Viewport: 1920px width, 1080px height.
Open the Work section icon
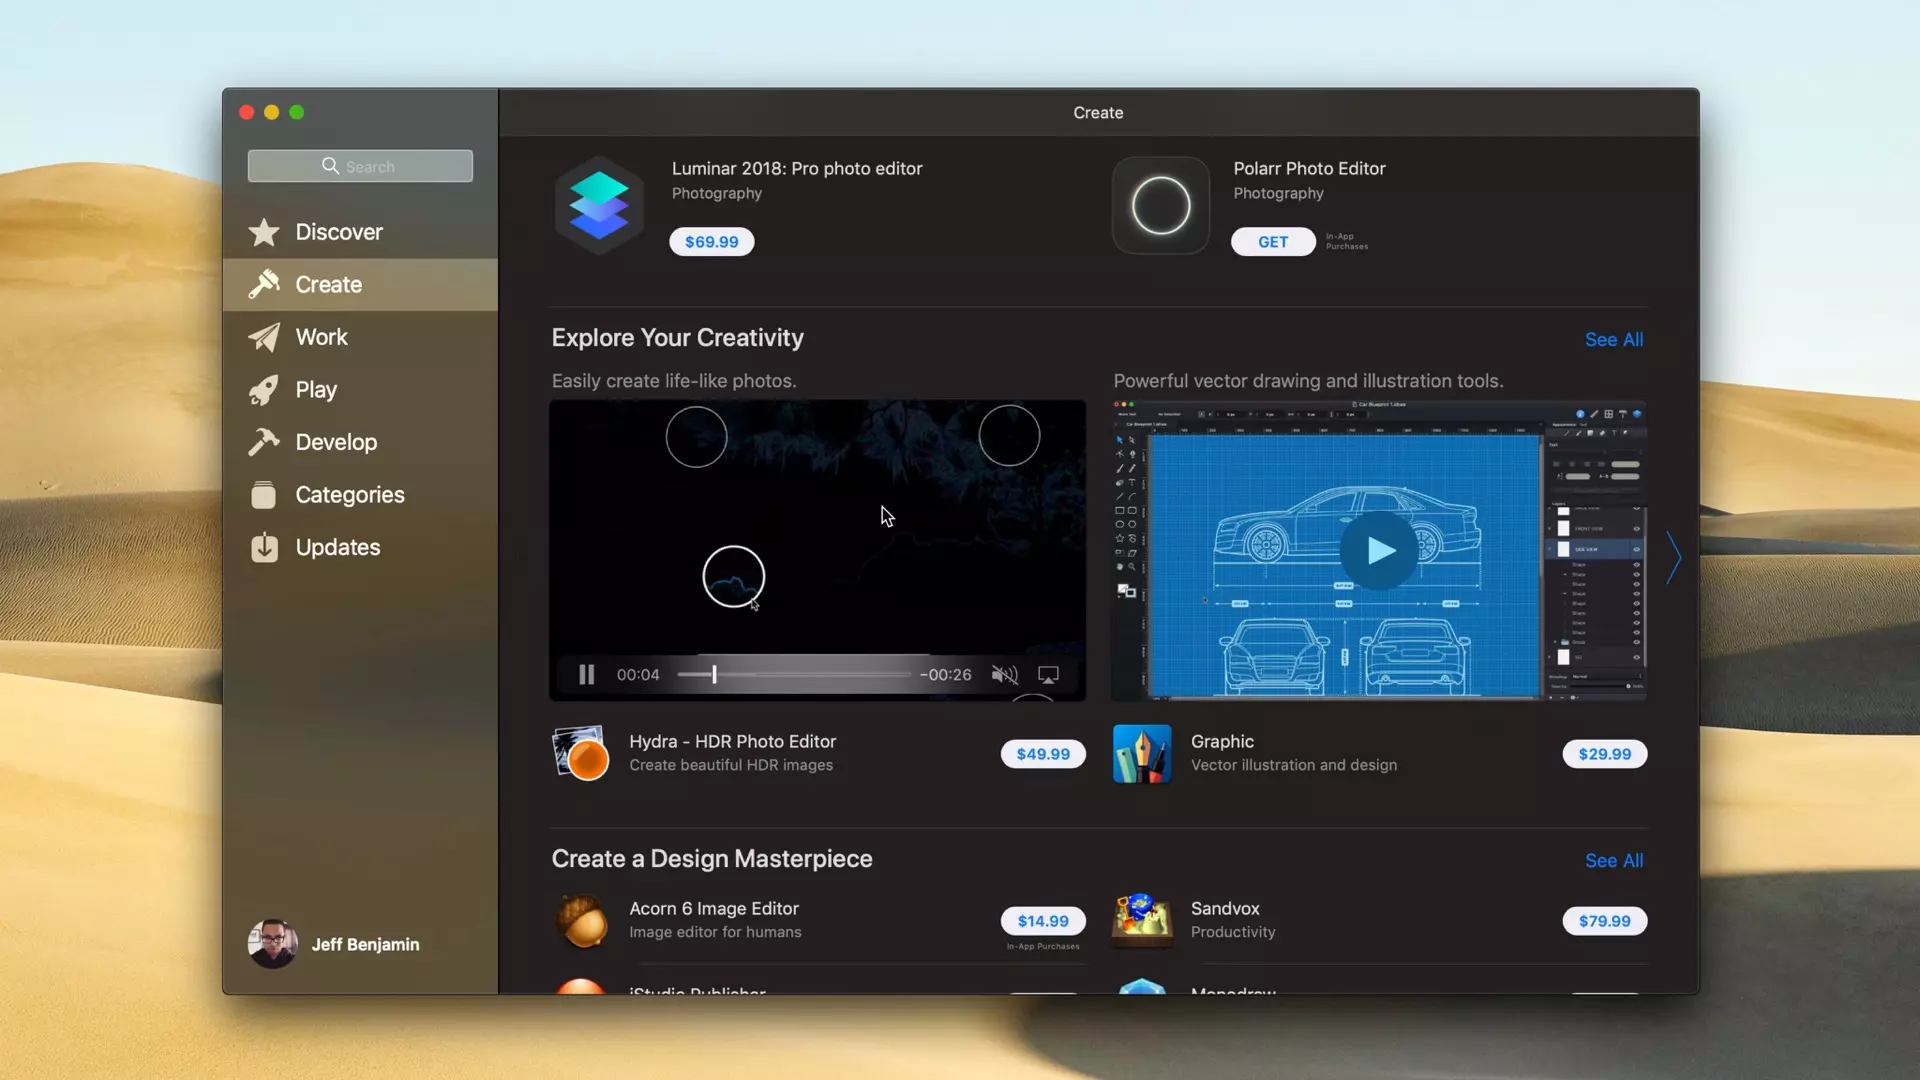[x=264, y=336]
